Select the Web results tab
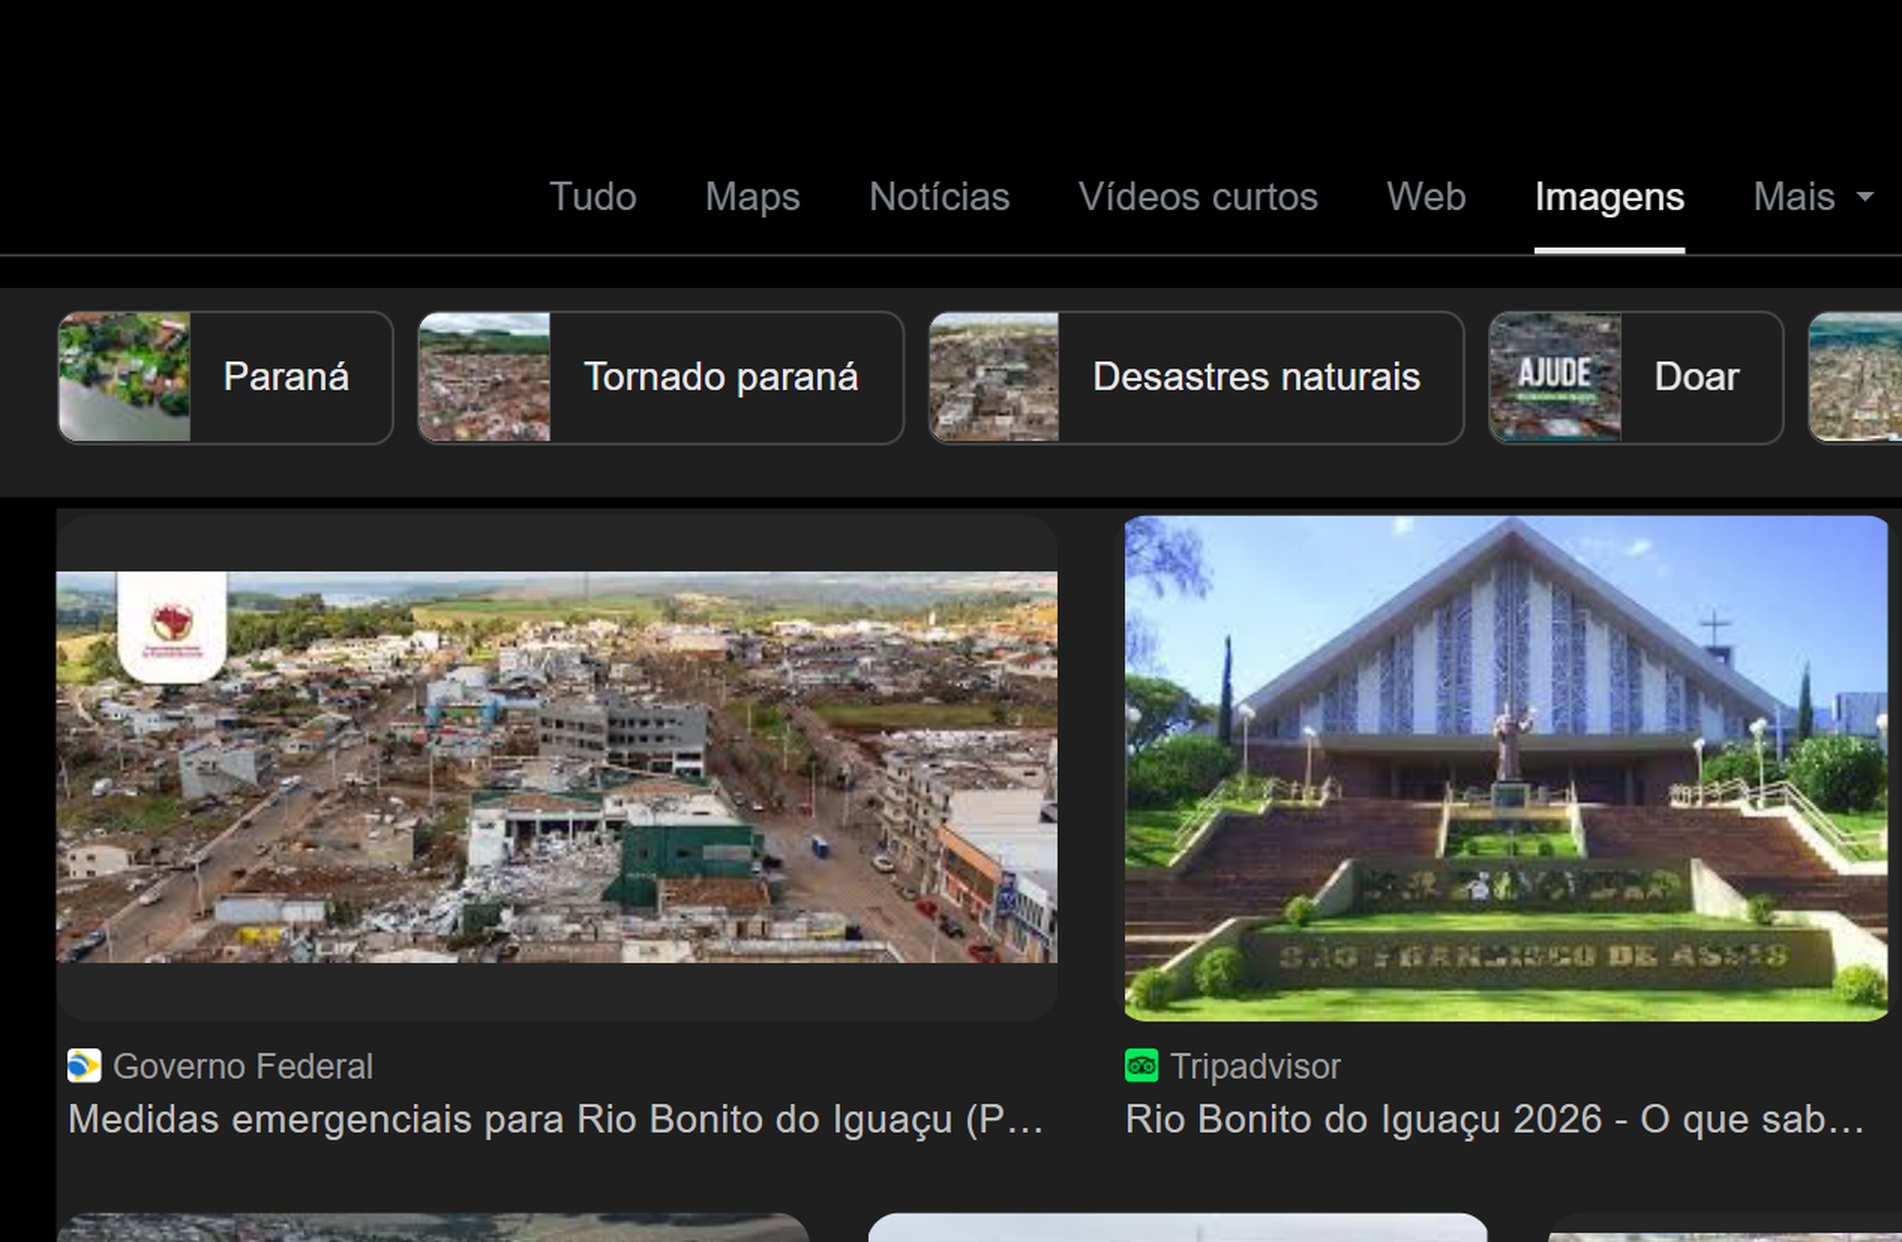The height and width of the screenshot is (1242, 1902). tap(1425, 197)
